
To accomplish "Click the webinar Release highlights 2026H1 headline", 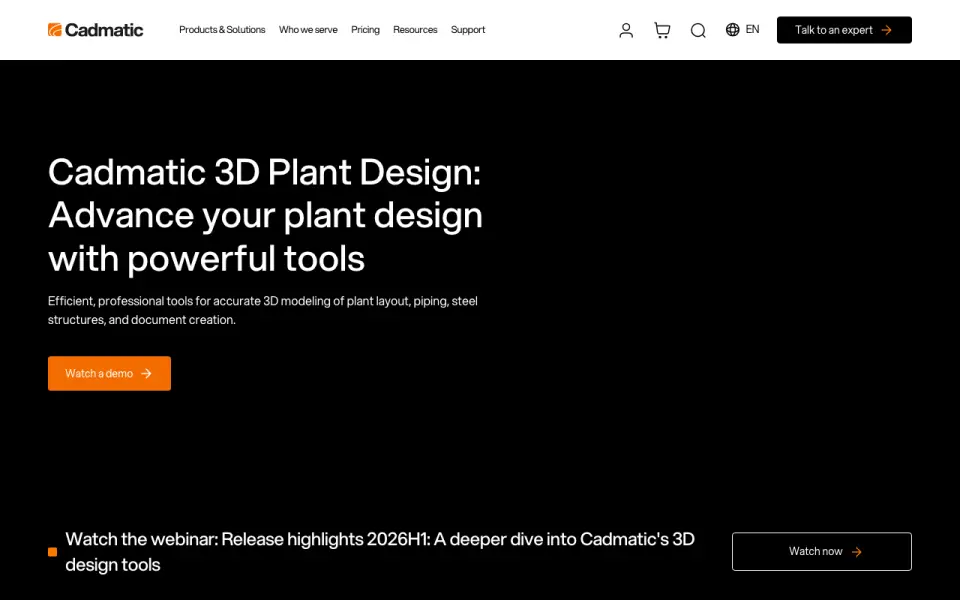I will [380, 552].
